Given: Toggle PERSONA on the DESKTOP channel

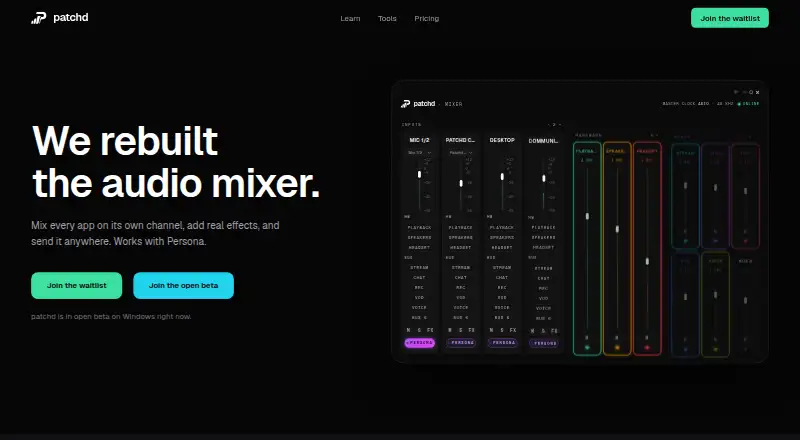Looking at the screenshot, I should [503, 343].
